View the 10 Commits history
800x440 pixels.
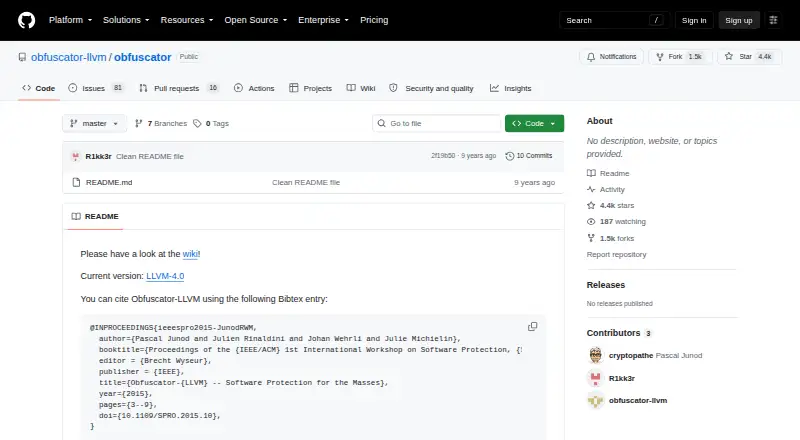point(529,156)
